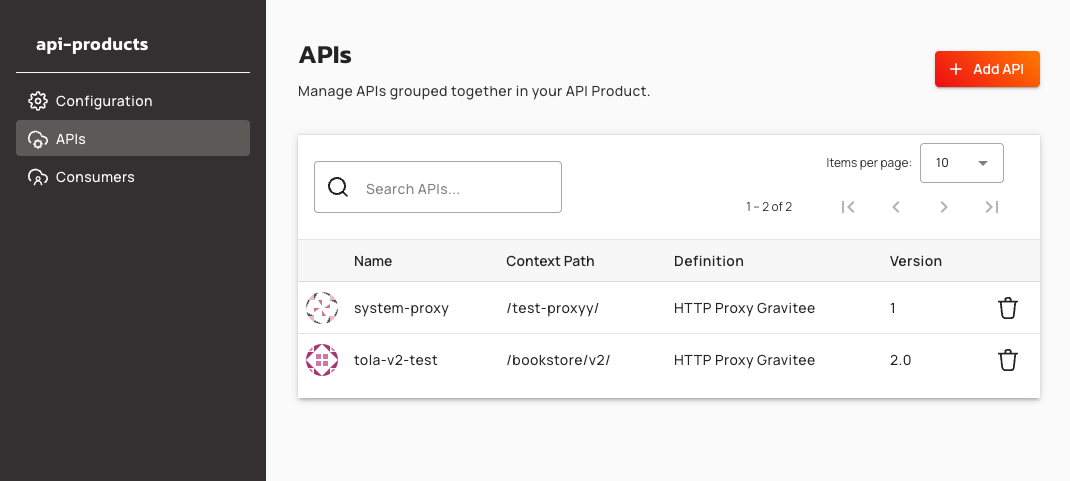Click the Configuration gear icon in sidebar
1070x481 pixels.
(x=38, y=101)
